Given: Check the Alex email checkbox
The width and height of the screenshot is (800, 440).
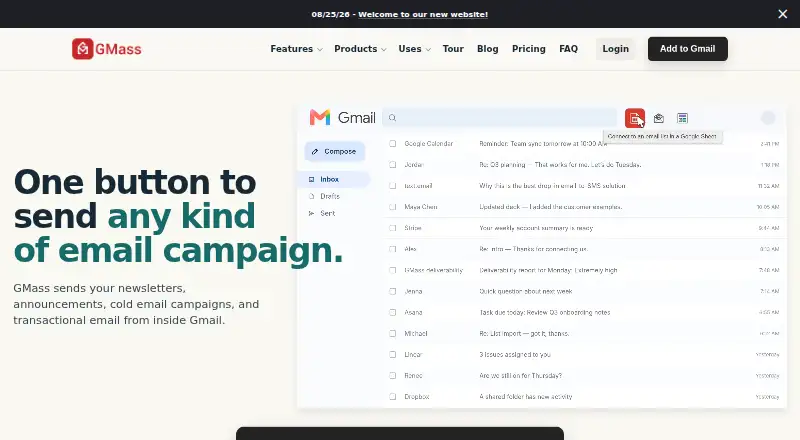Looking at the screenshot, I should click(392, 249).
